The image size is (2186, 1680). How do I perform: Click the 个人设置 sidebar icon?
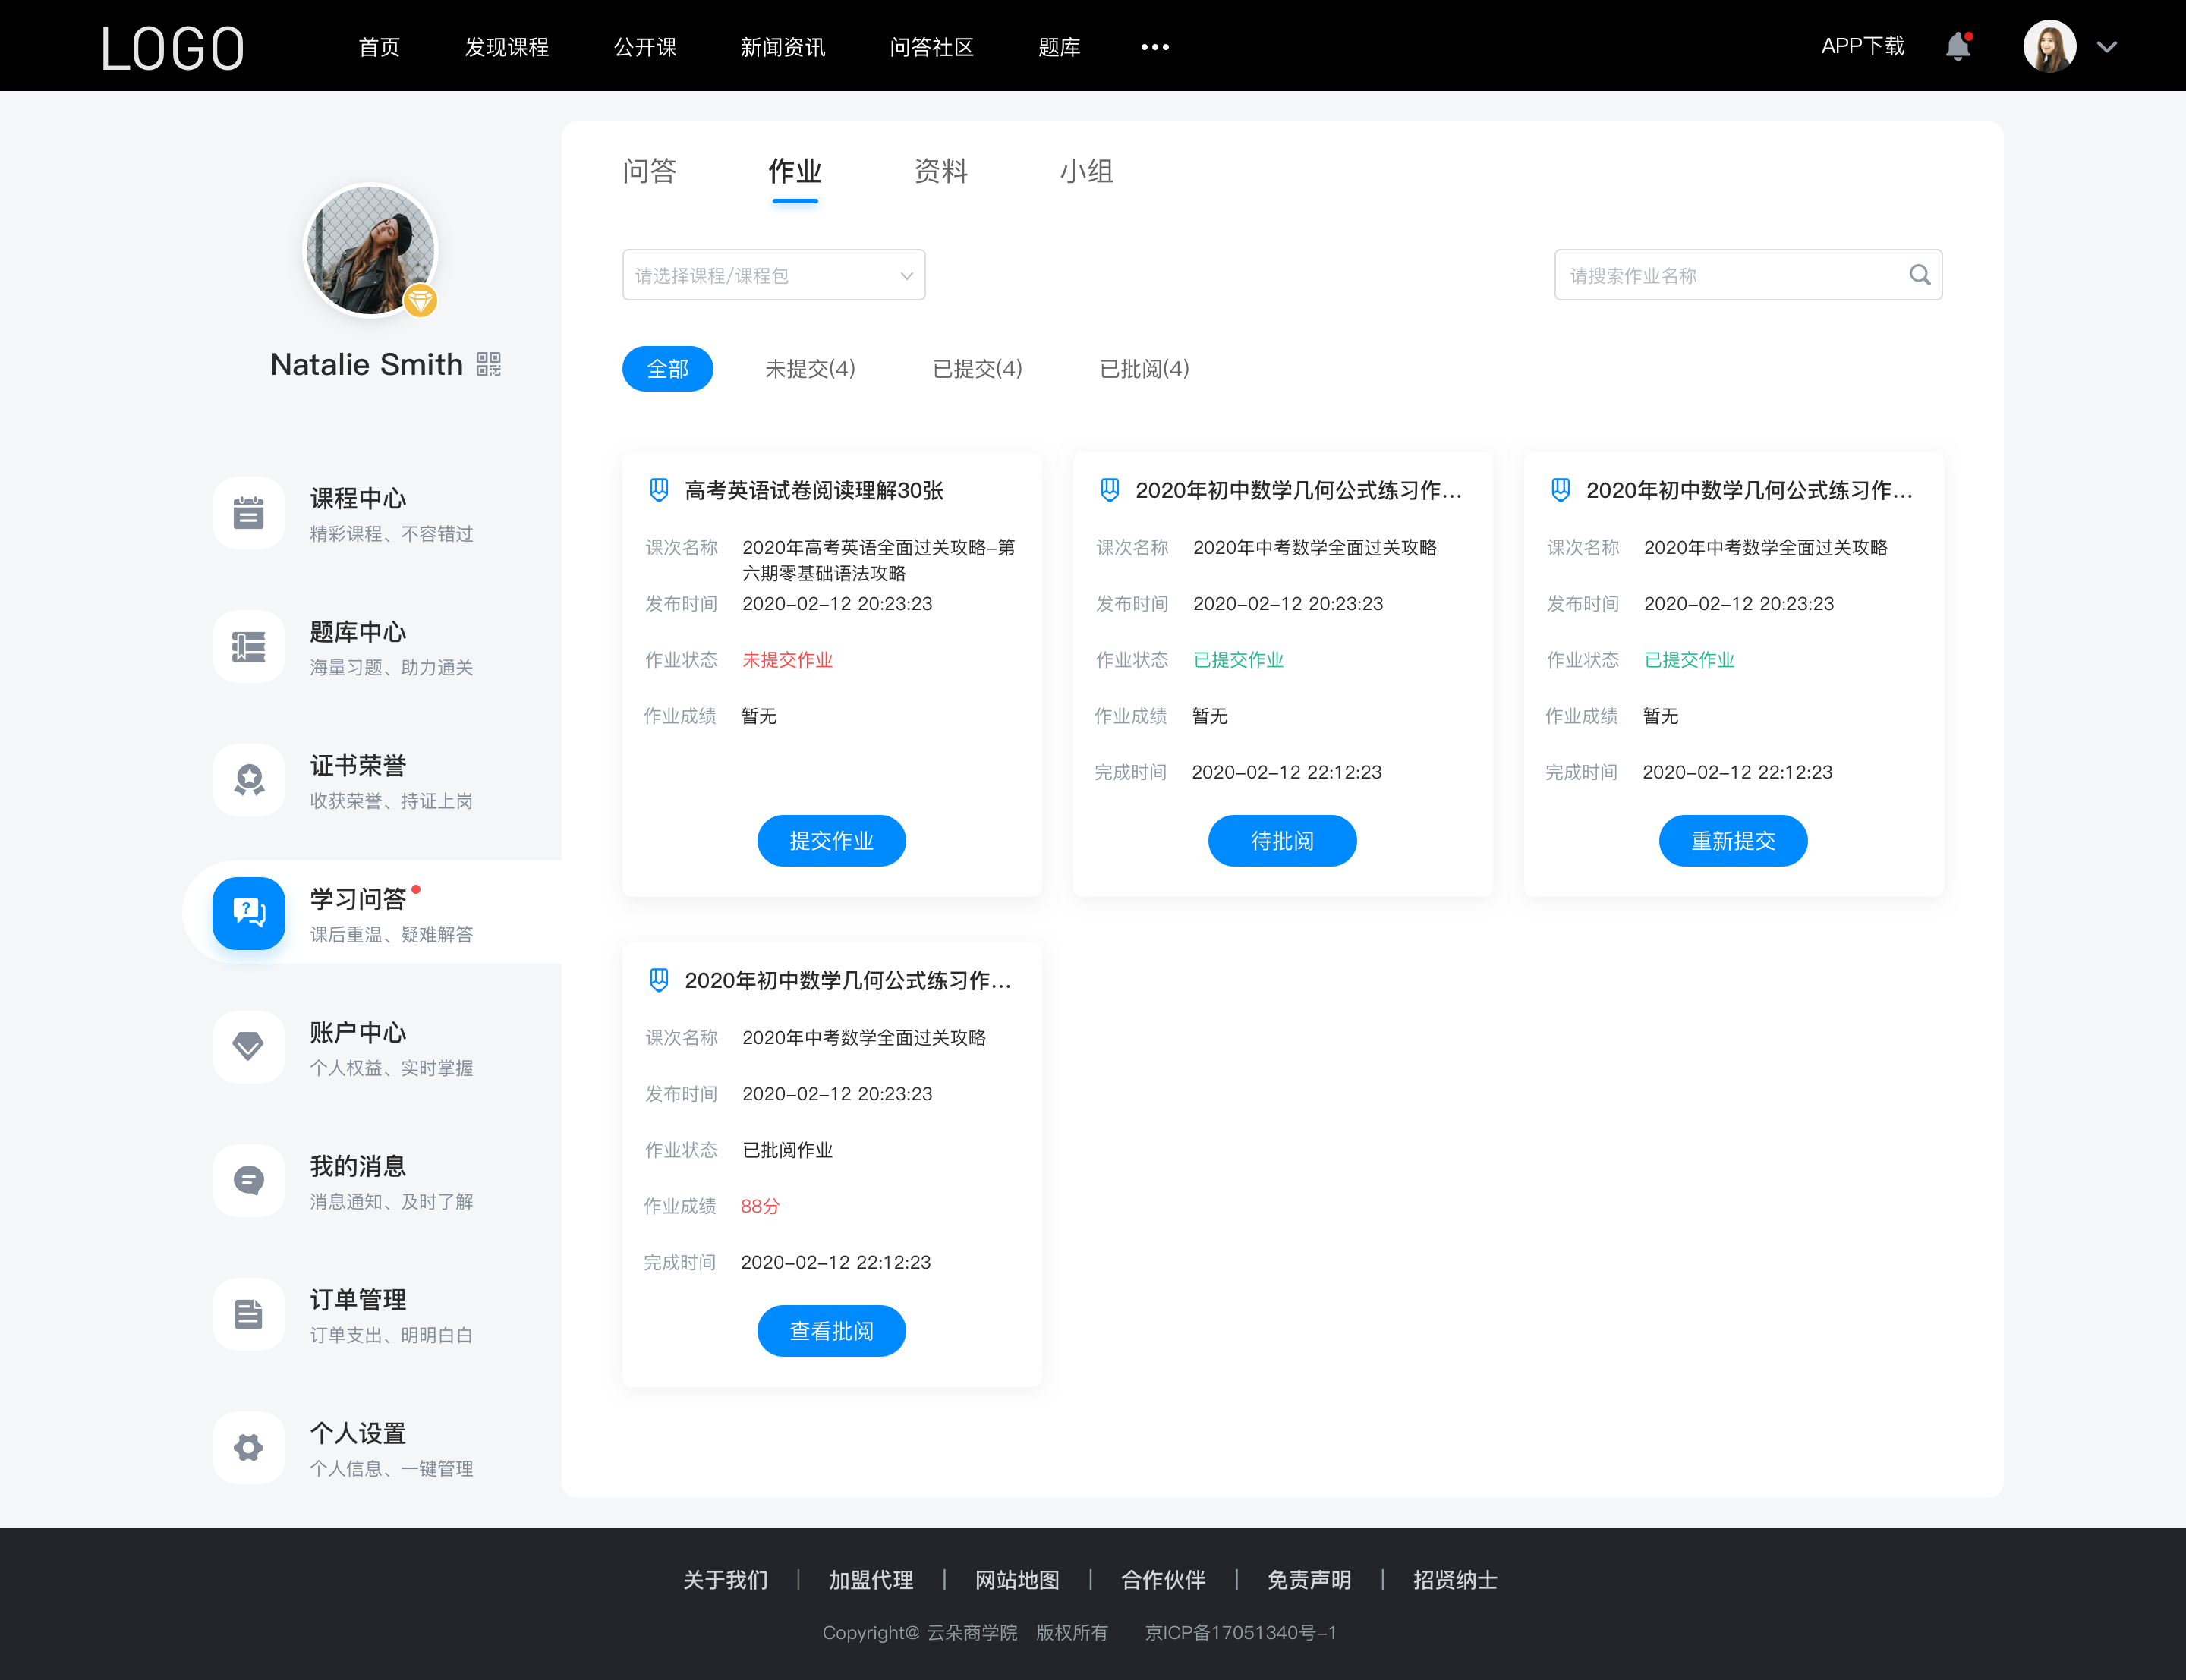coord(245,1446)
